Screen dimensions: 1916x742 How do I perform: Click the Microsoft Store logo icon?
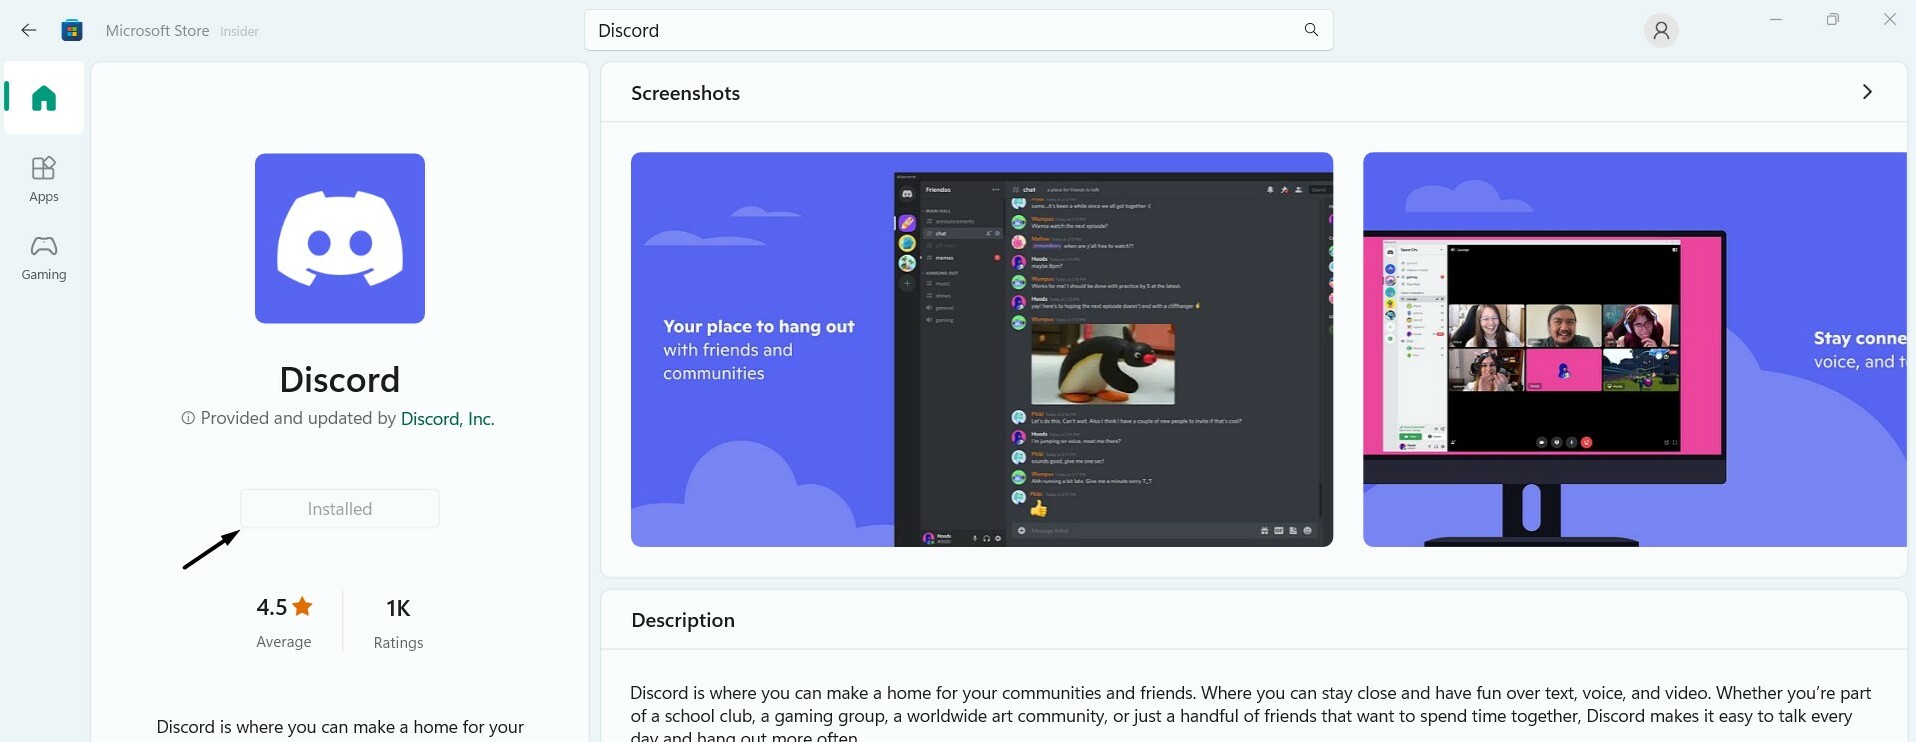pyautogui.click(x=72, y=30)
